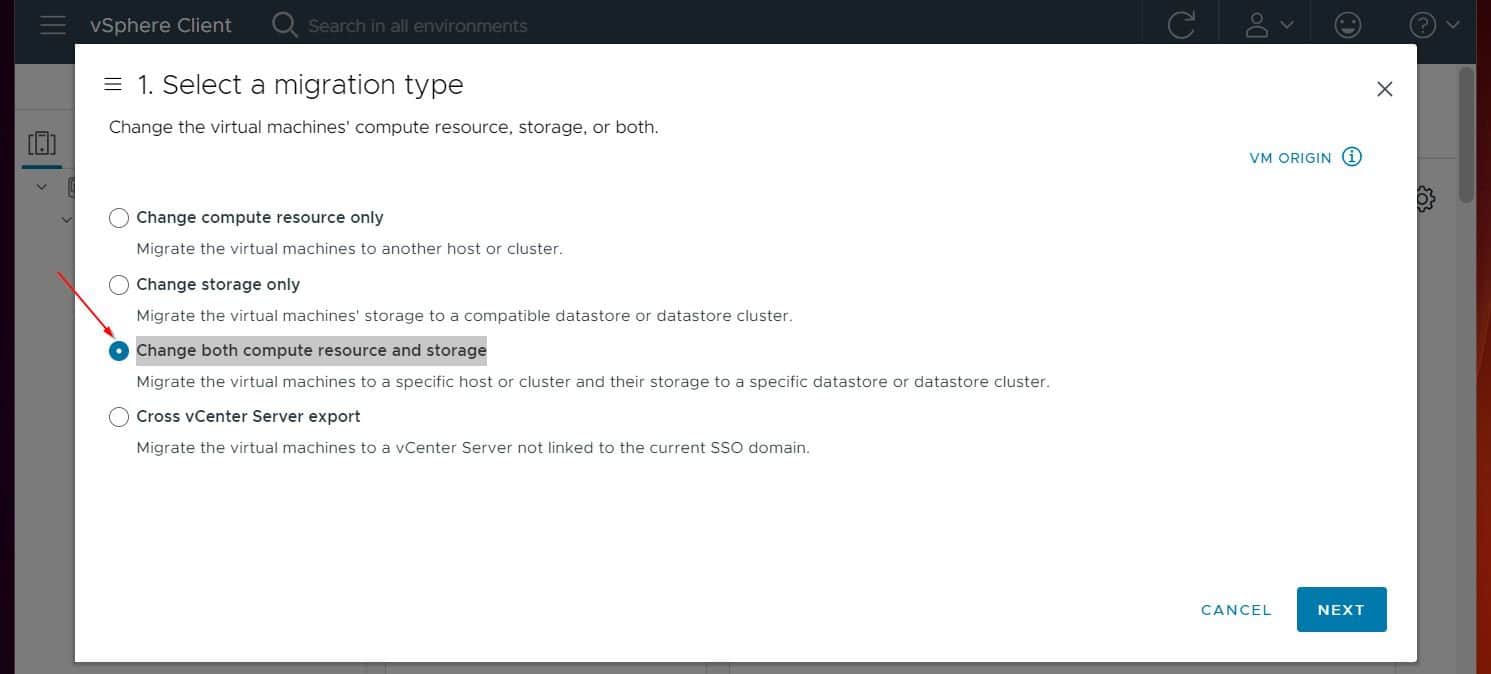Select the Change compute resource only option
Viewport: 1491px width, 674px height.
[x=119, y=217]
